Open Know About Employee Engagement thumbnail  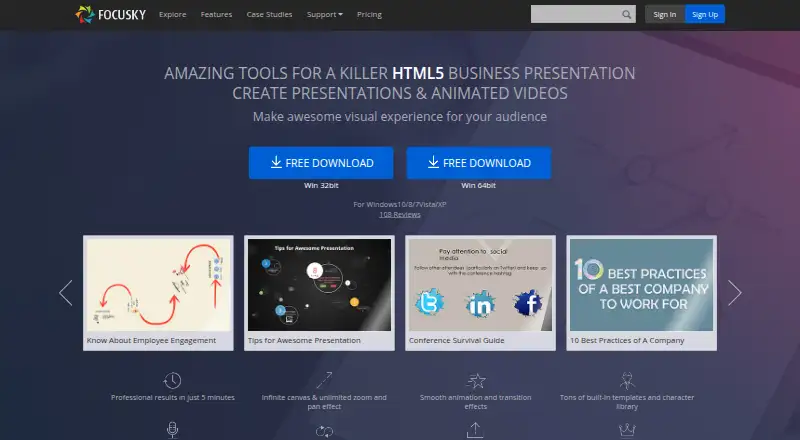click(158, 285)
